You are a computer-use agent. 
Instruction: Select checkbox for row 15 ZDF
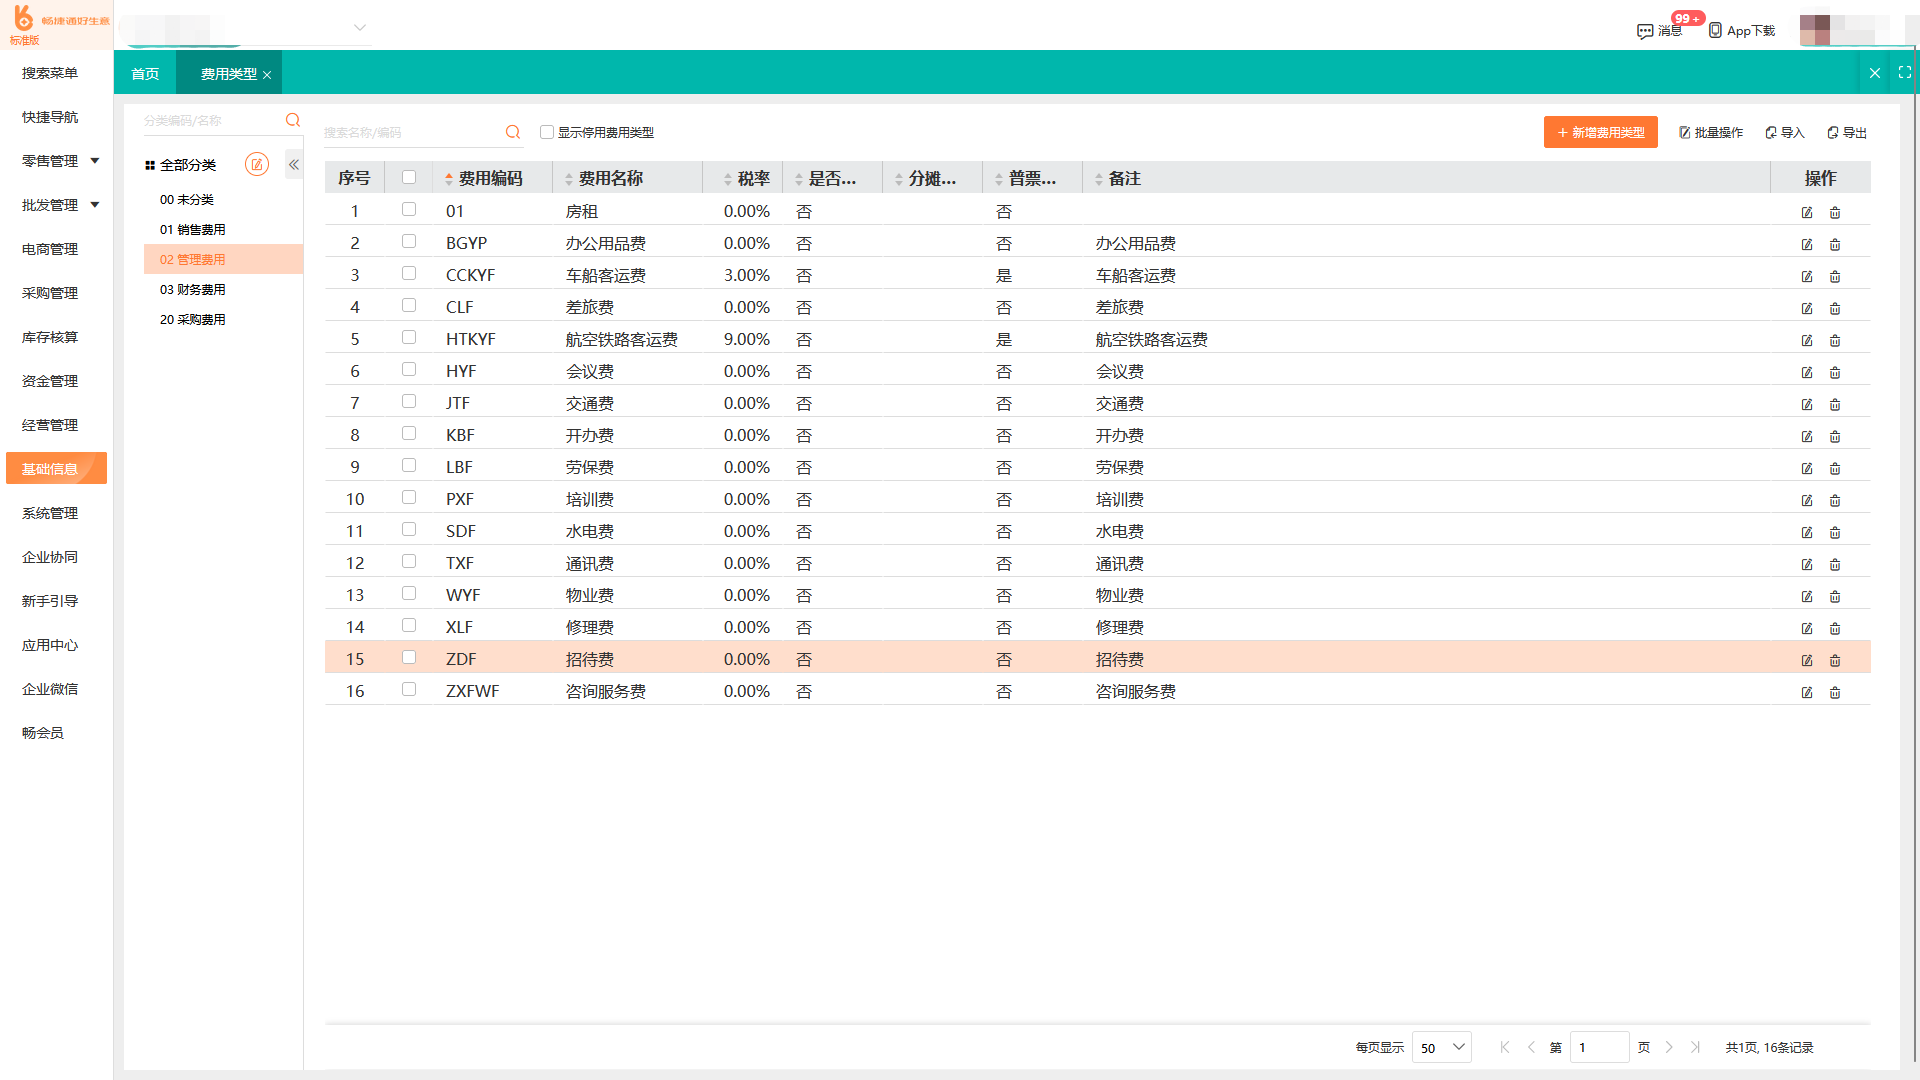(x=409, y=657)
